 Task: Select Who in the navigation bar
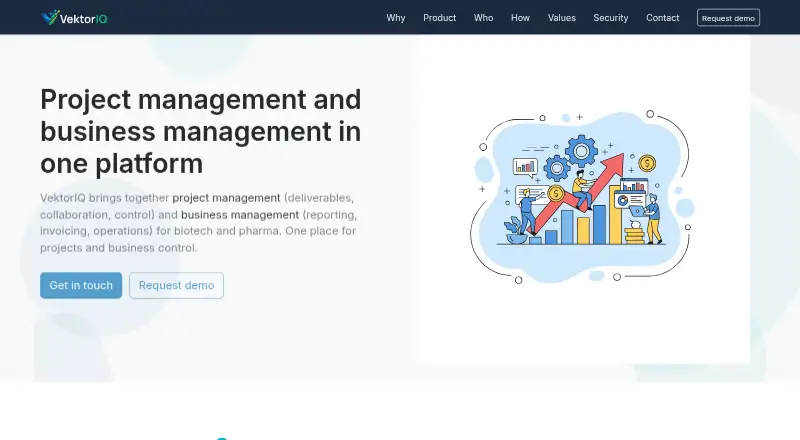(x=483, y=18)
